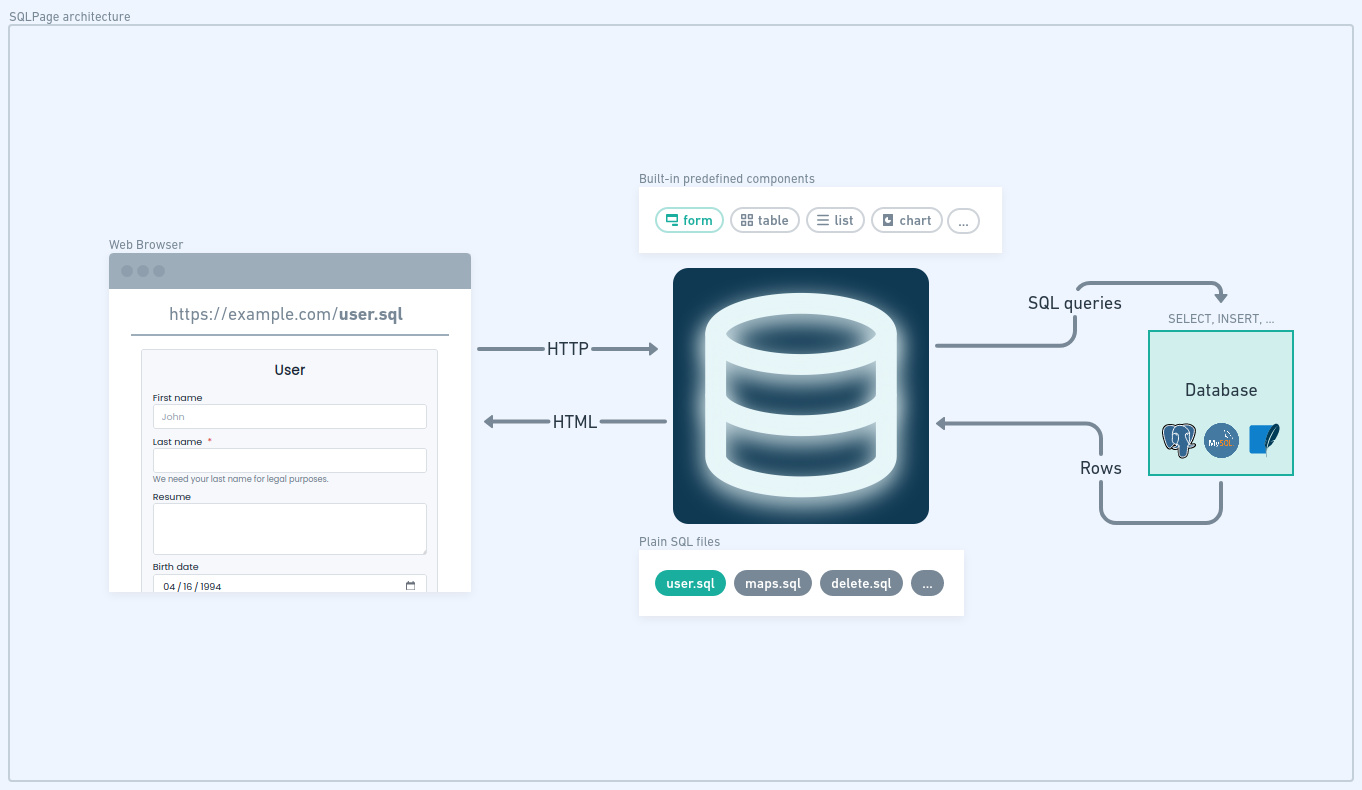
Task: Select the form component chip
Action: 689,220
